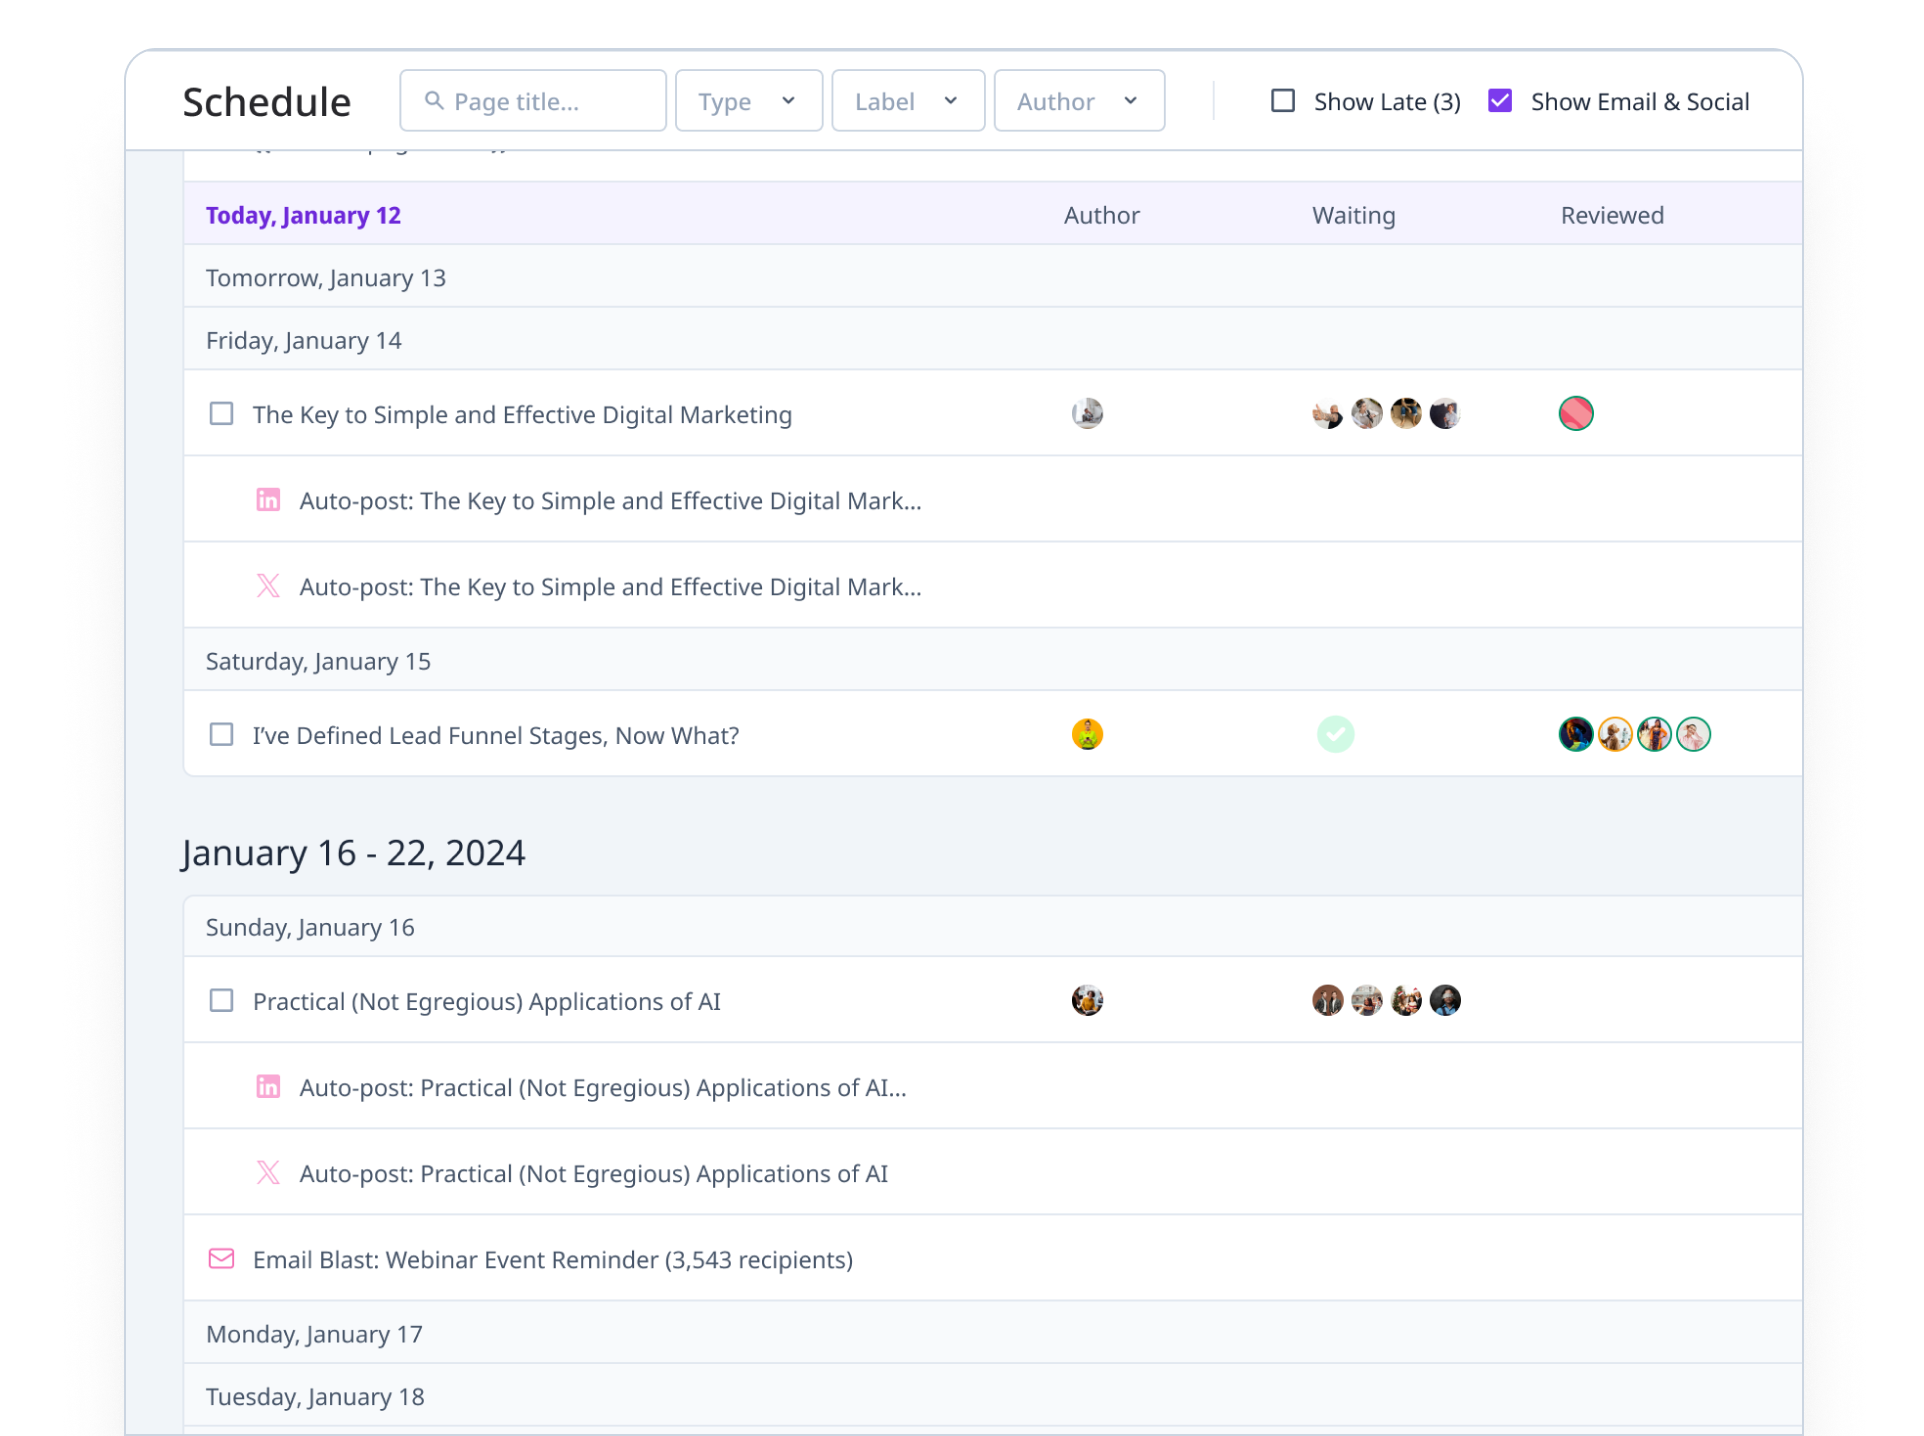The height and width of the screenshot is (1436, 1924).
Task: Click the LinkedIn auto-post icon for AI applications
Action: 270,1086
